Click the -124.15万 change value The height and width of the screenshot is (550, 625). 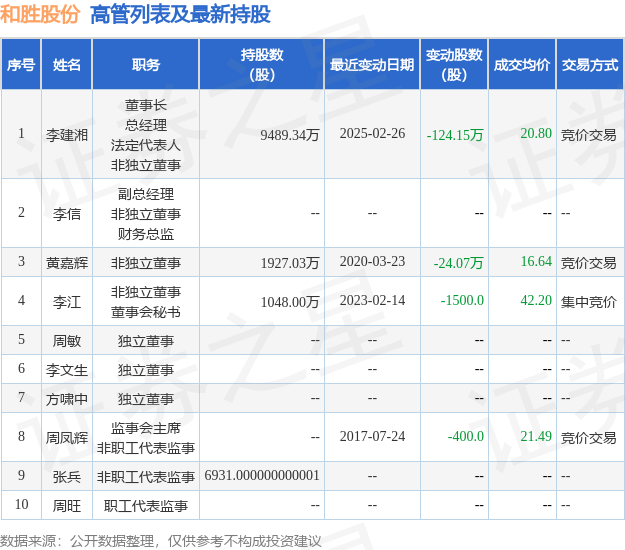coord(455,135)
